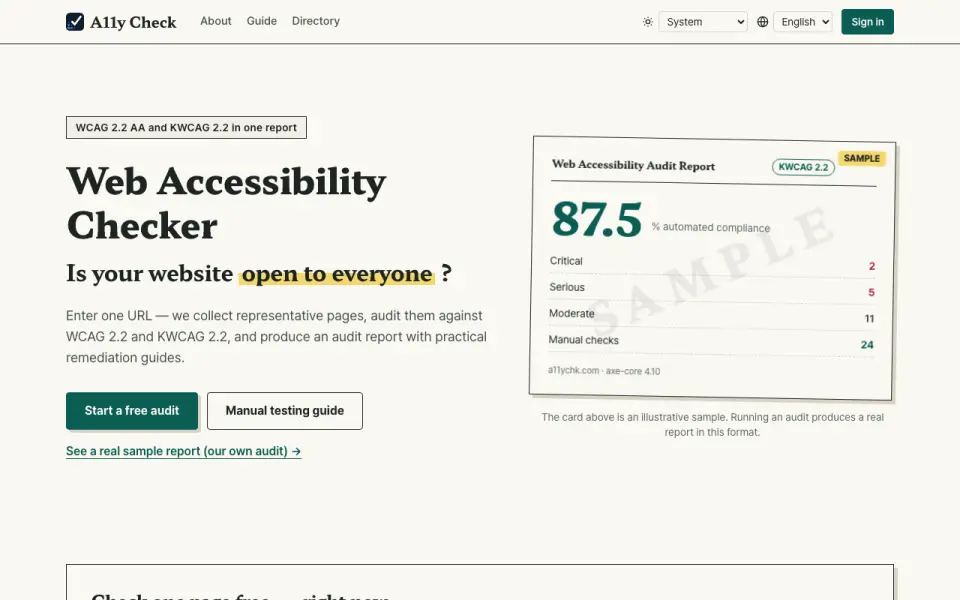This screenshot has width=960, height=600.
Task: Click the 'Enter one URL' description paragraph
Action: point(276,337)
